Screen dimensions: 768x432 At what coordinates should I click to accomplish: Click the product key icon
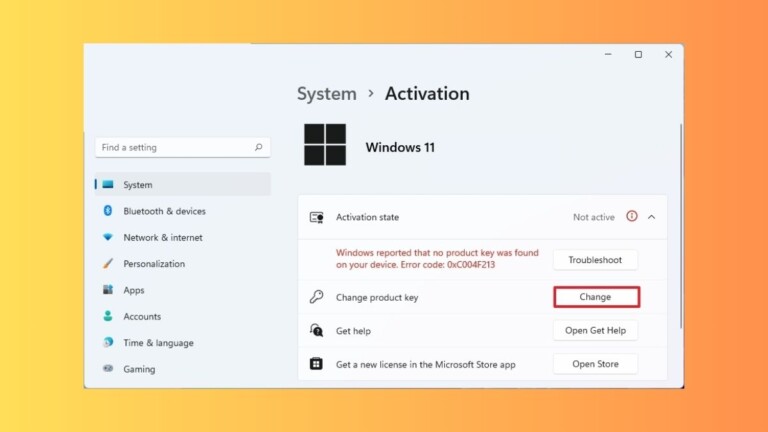pos(316,297)
